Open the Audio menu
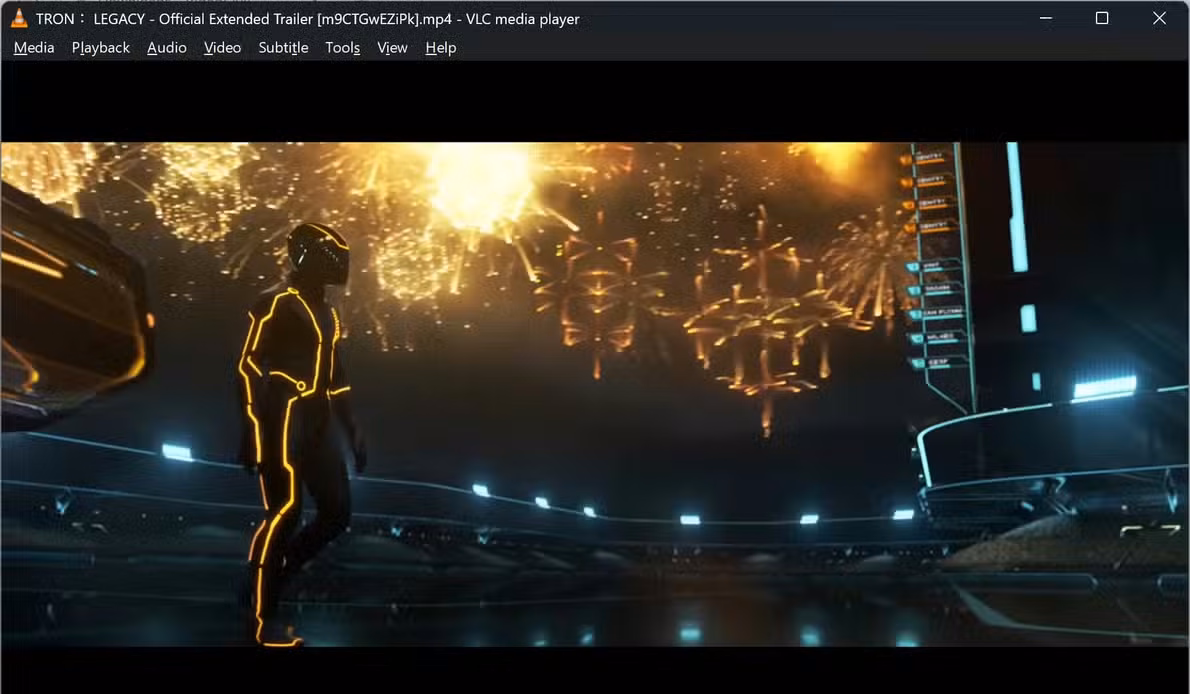Screen dimensions: 1190x694 pos(167,48)
